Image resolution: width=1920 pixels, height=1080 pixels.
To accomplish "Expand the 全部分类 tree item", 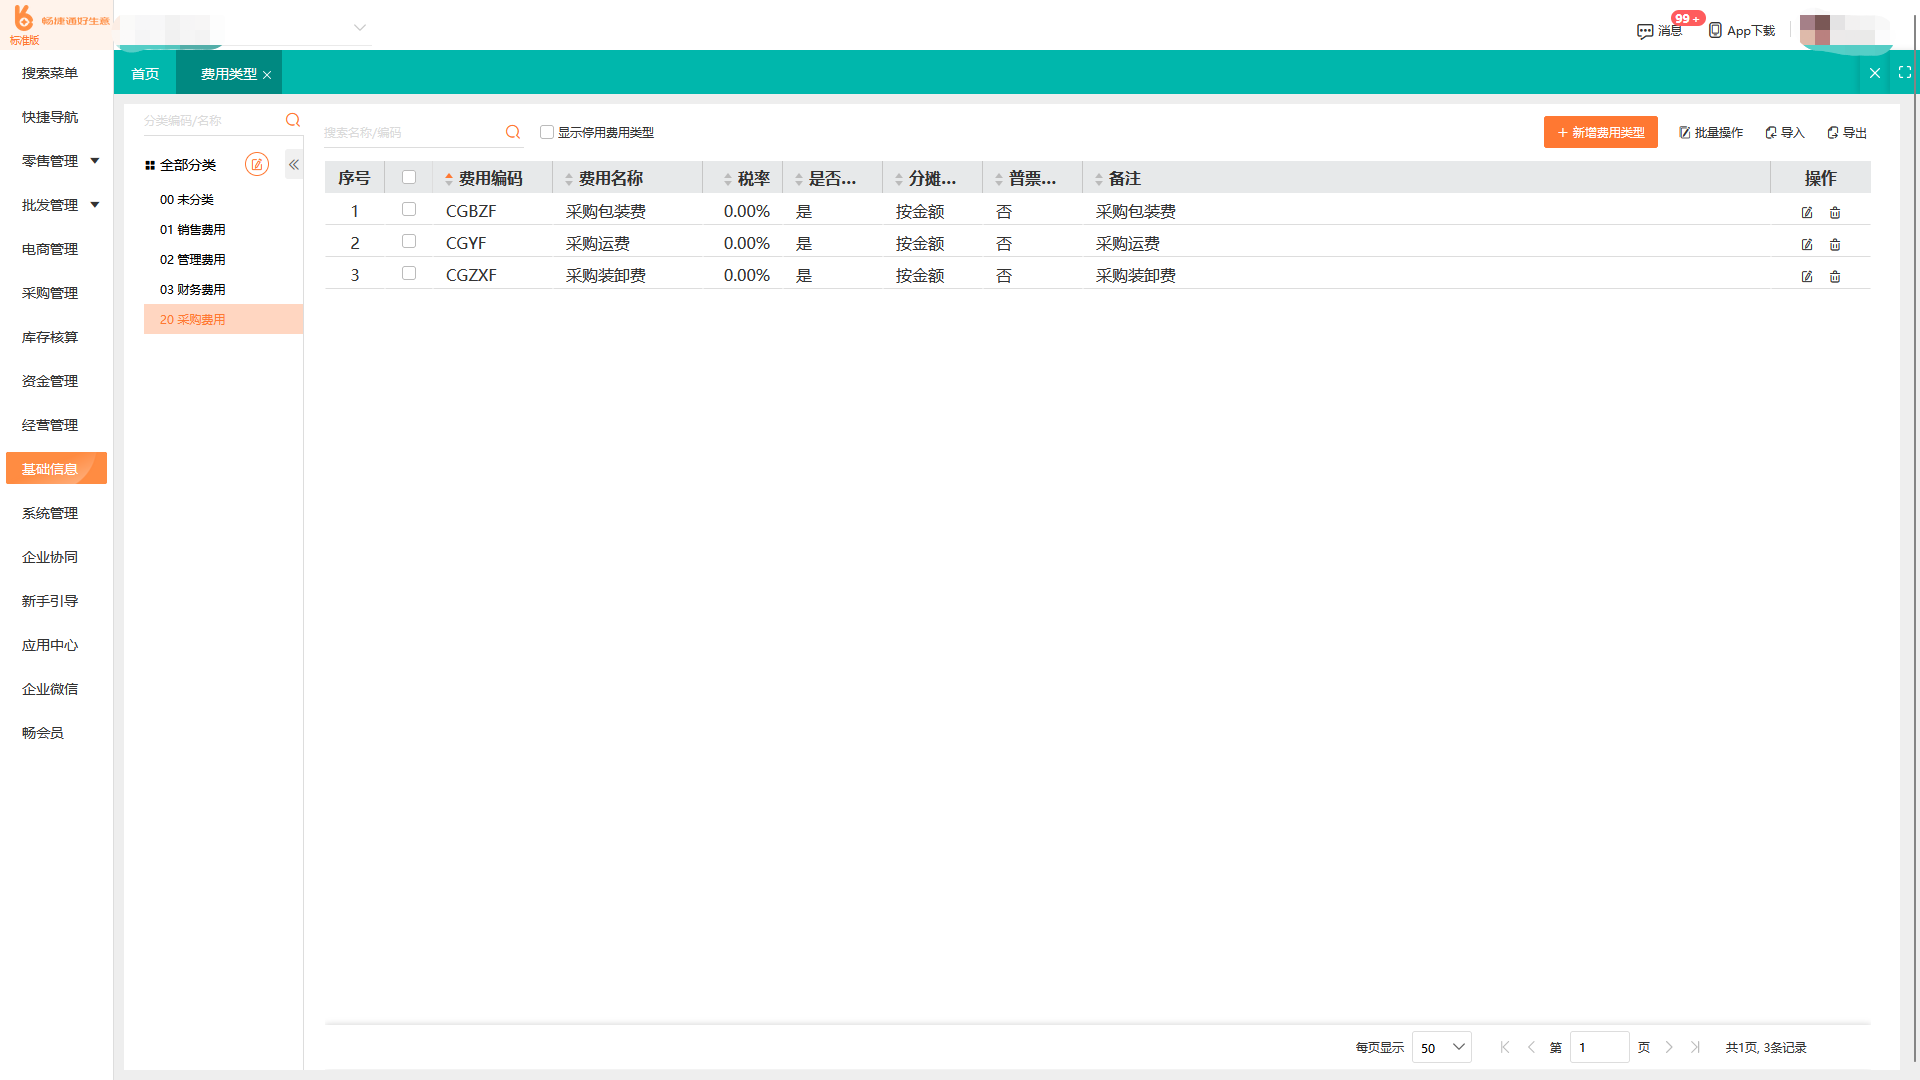I will (150, 165).
